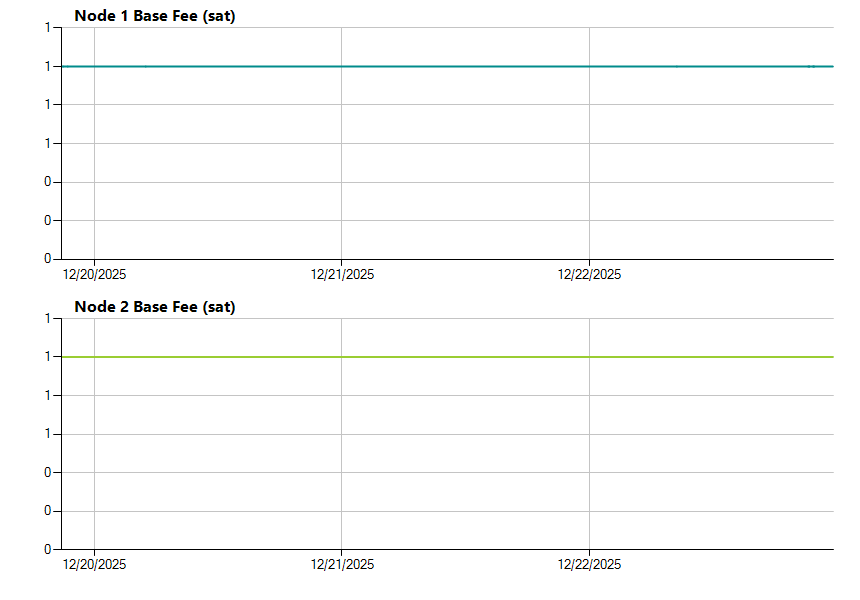This screenshot has width=860, height=600.
Task: Click Node 2 line at the 12/20/2025 gridline
Action: click(95, 357)
